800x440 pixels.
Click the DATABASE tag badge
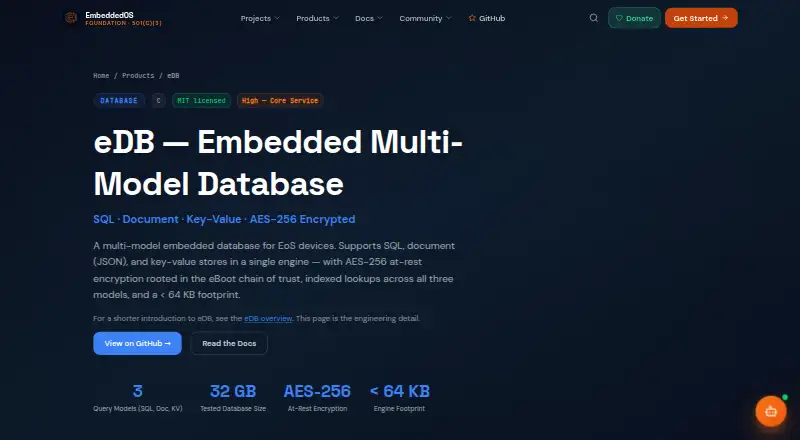(119, 101)
